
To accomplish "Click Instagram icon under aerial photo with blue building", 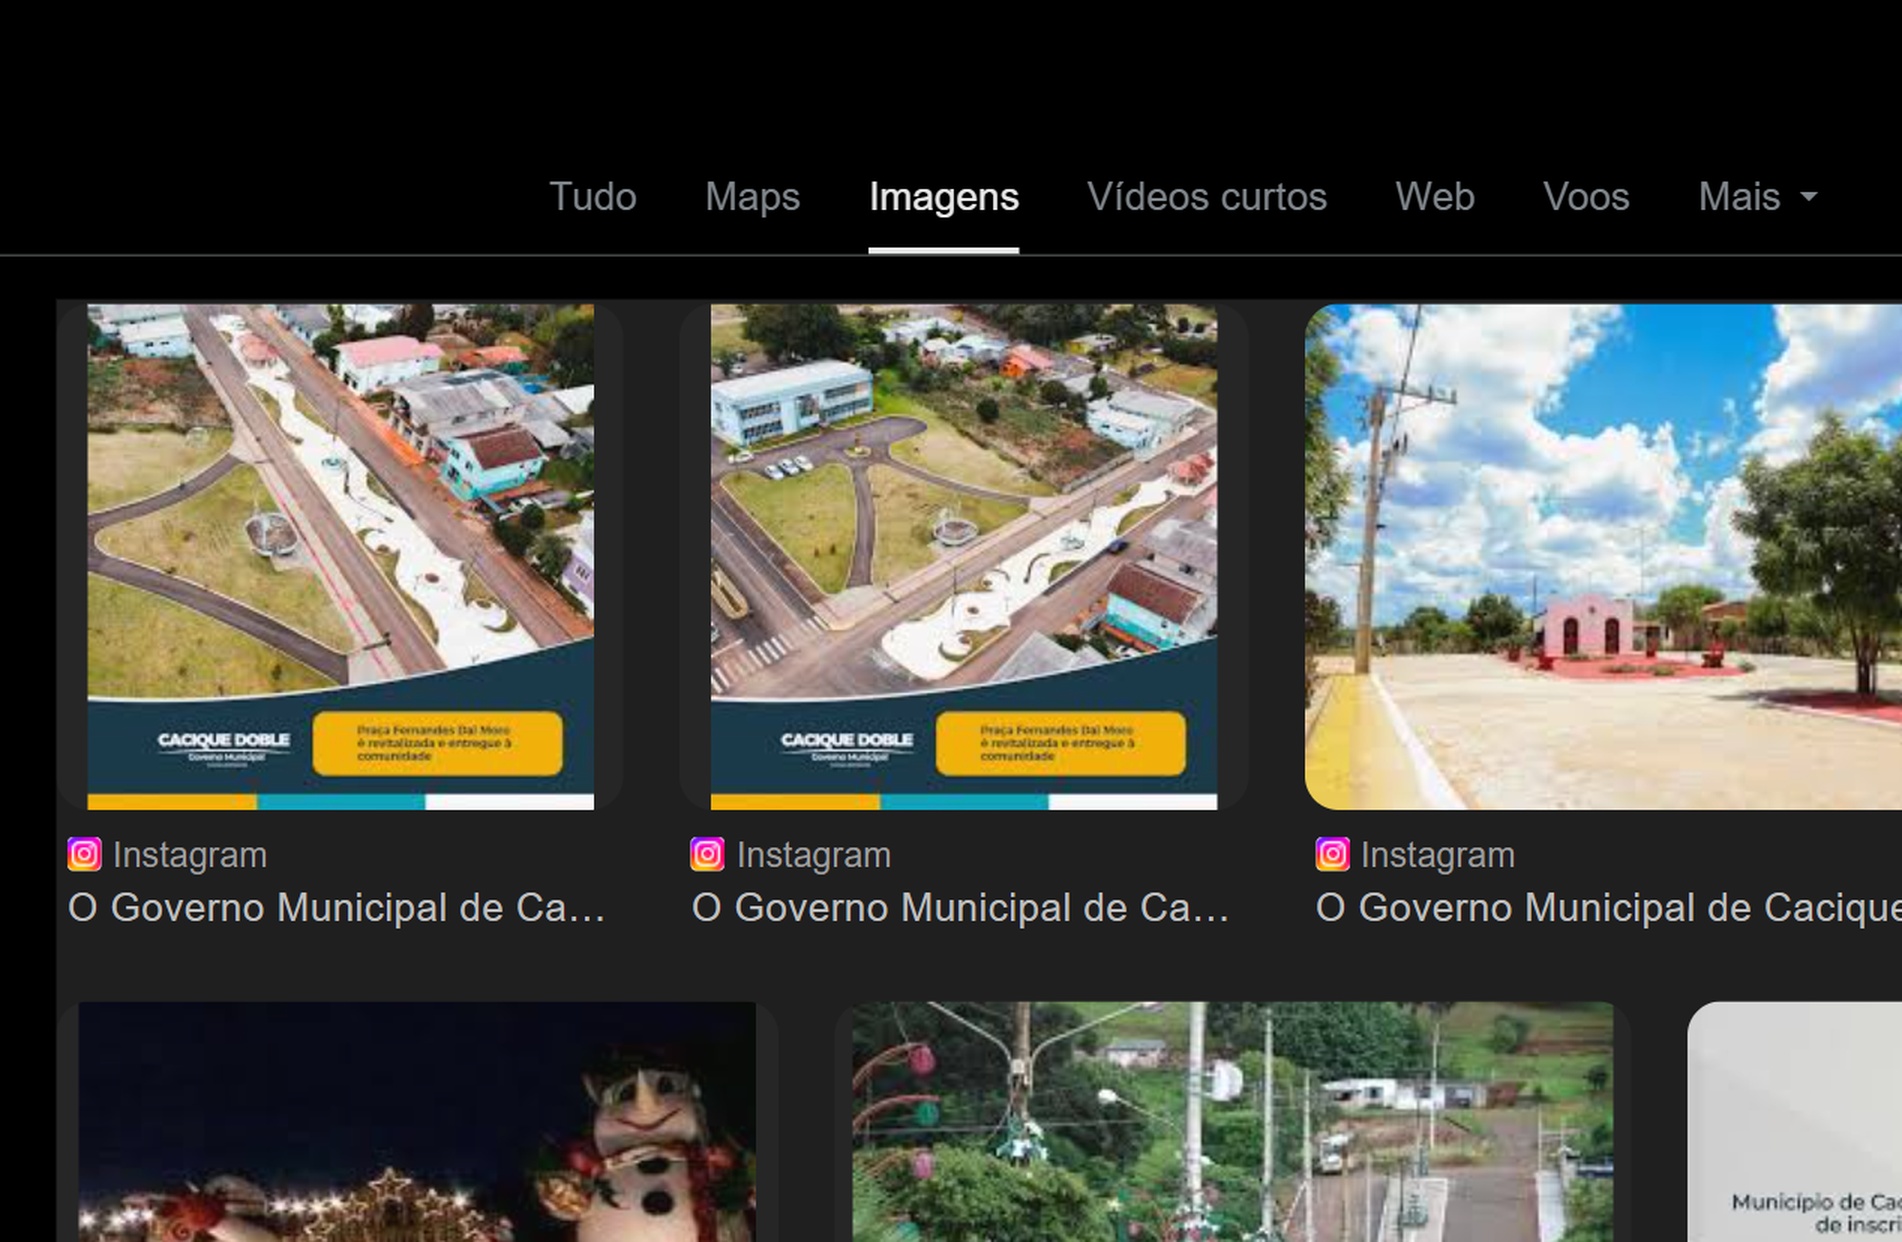I will pos(708,855).
